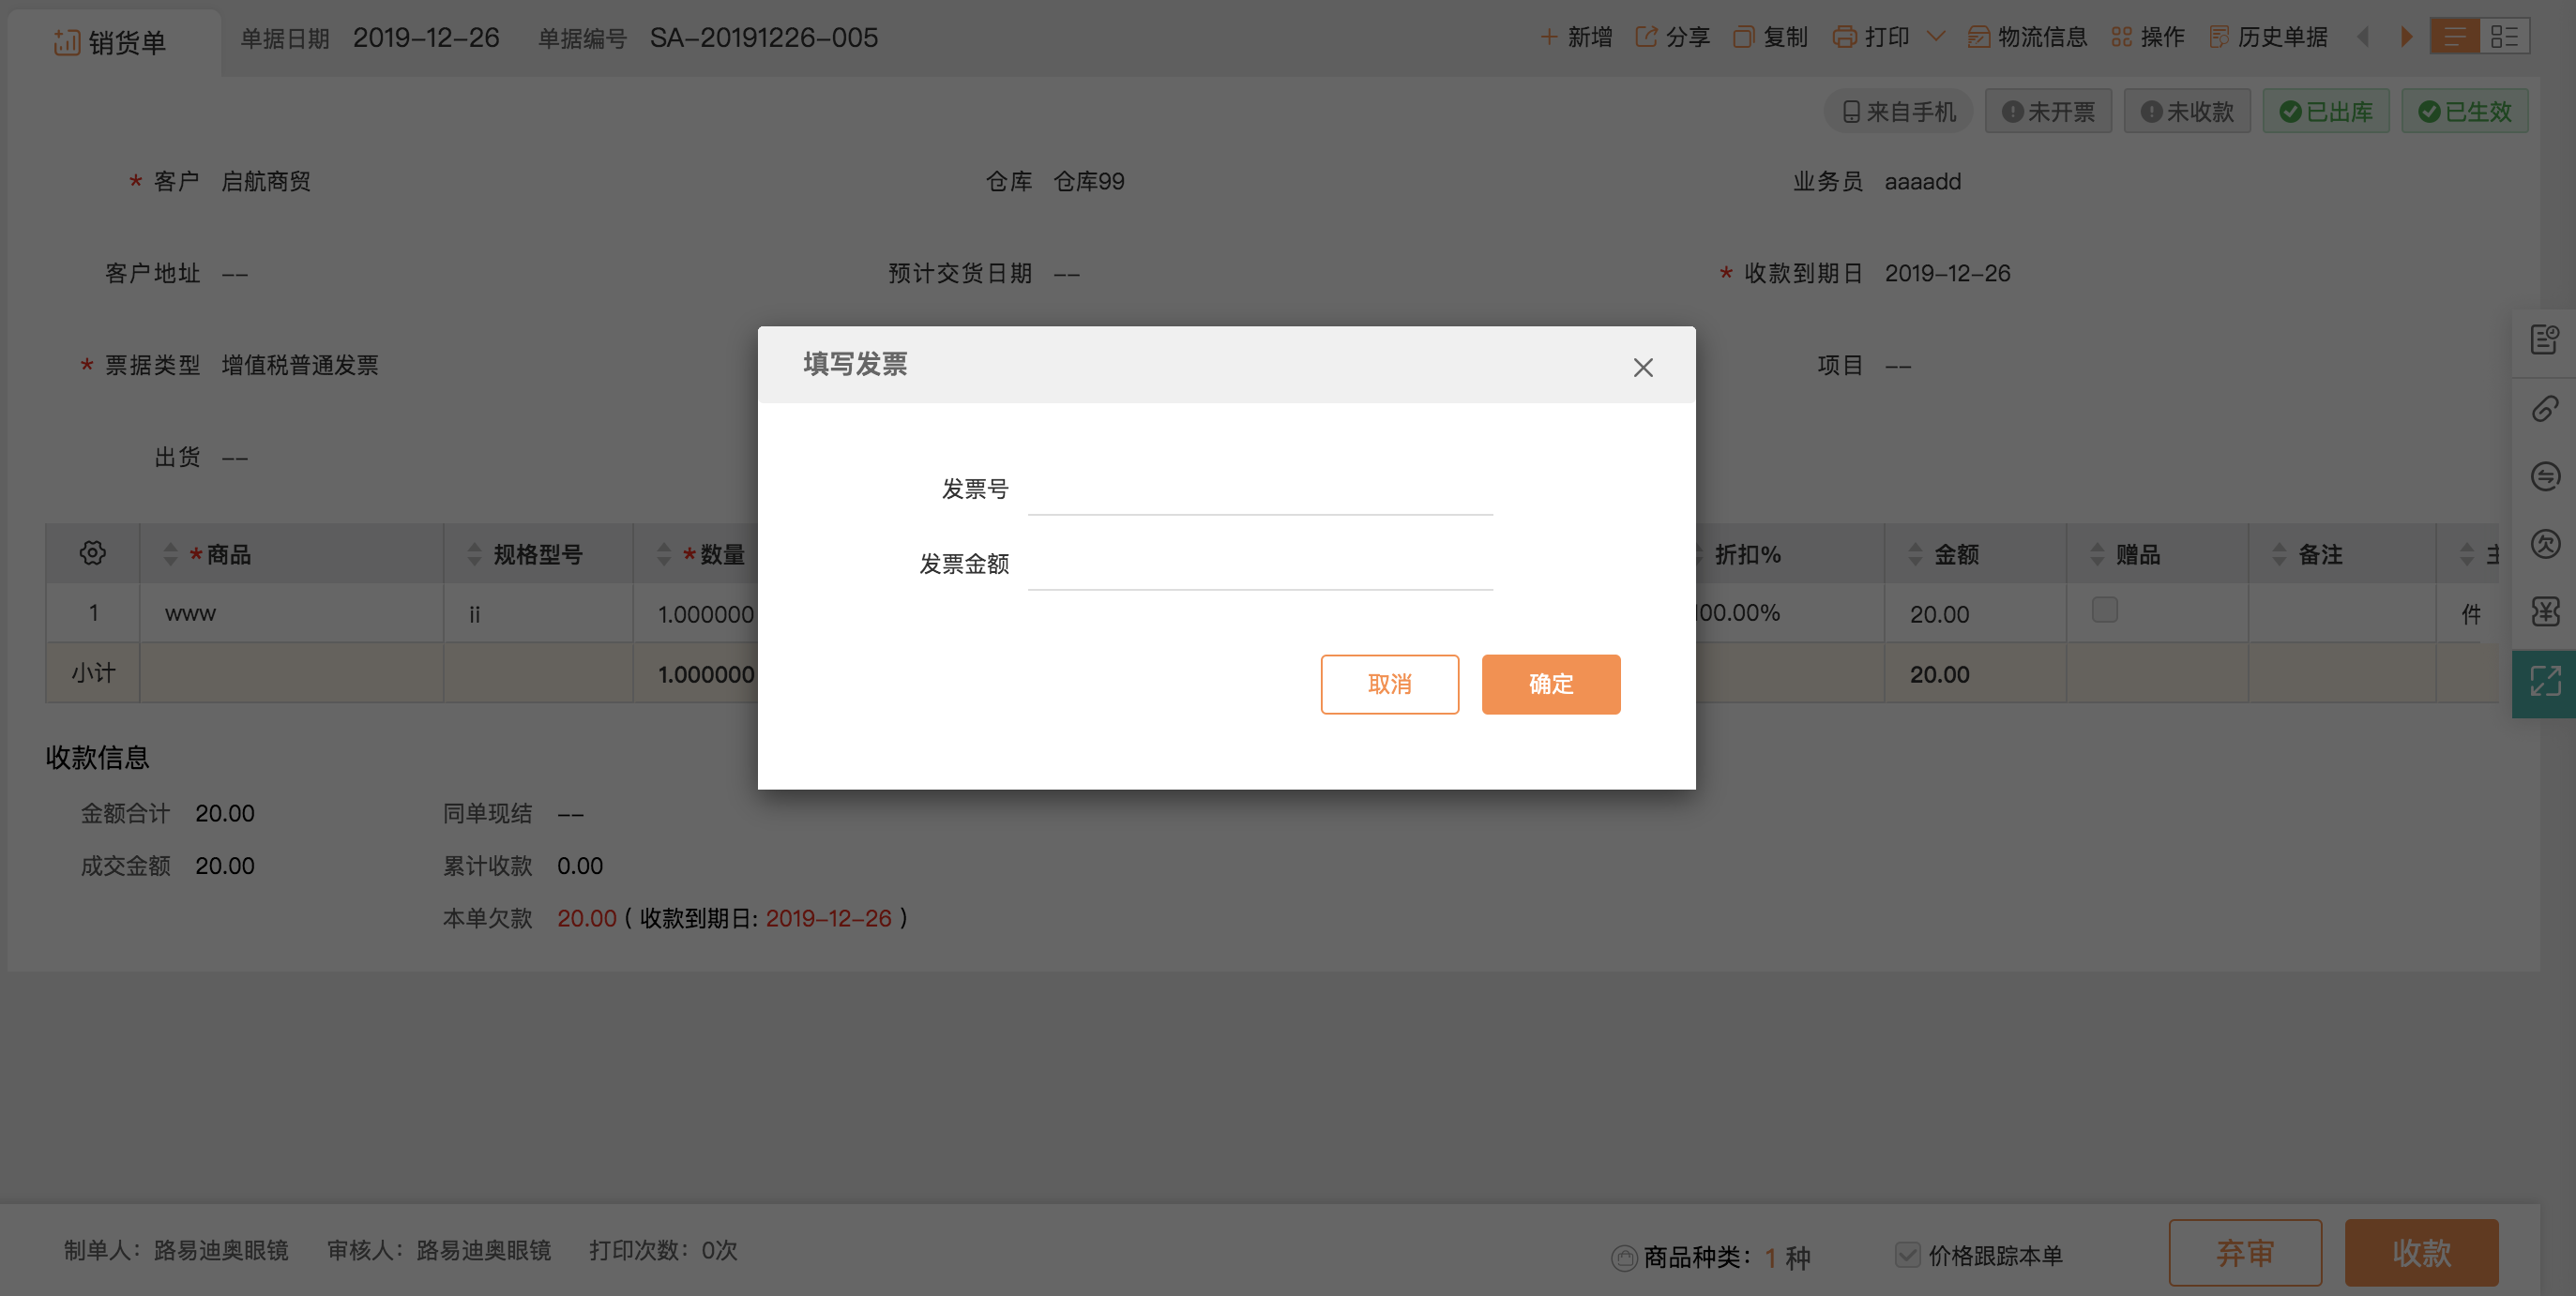Select the 确定 (Confirm) button in dialog
The height and width of the screenshot is (1296, 2576).
[x=1549, y=685]
